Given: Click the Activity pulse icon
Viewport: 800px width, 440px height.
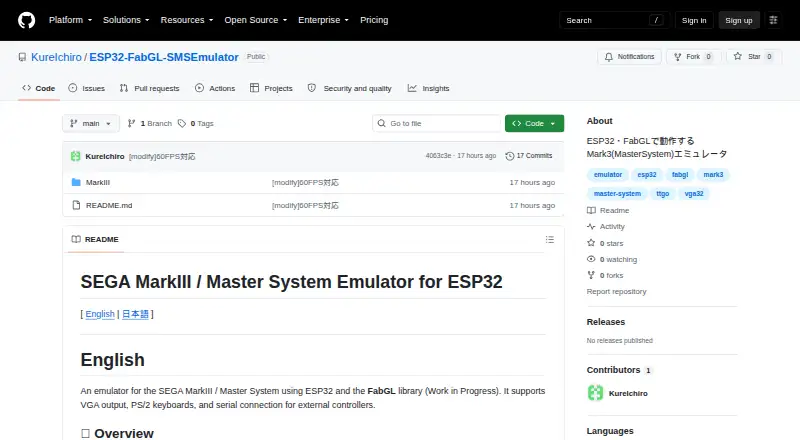Looking at the screenshot, I should (591, 227).
